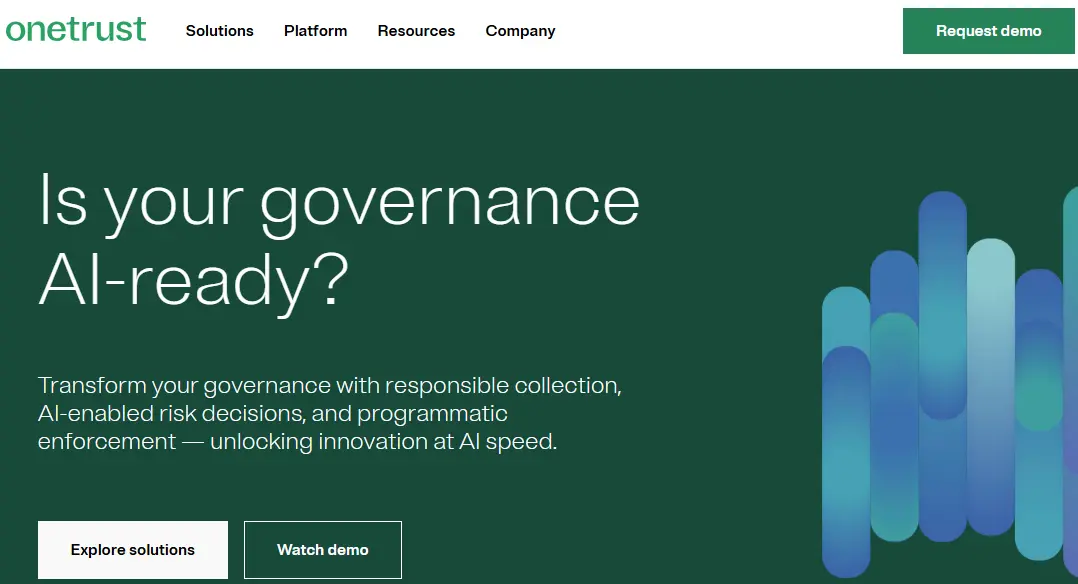Click the word 'governance' in the large headline

(449, 201)
